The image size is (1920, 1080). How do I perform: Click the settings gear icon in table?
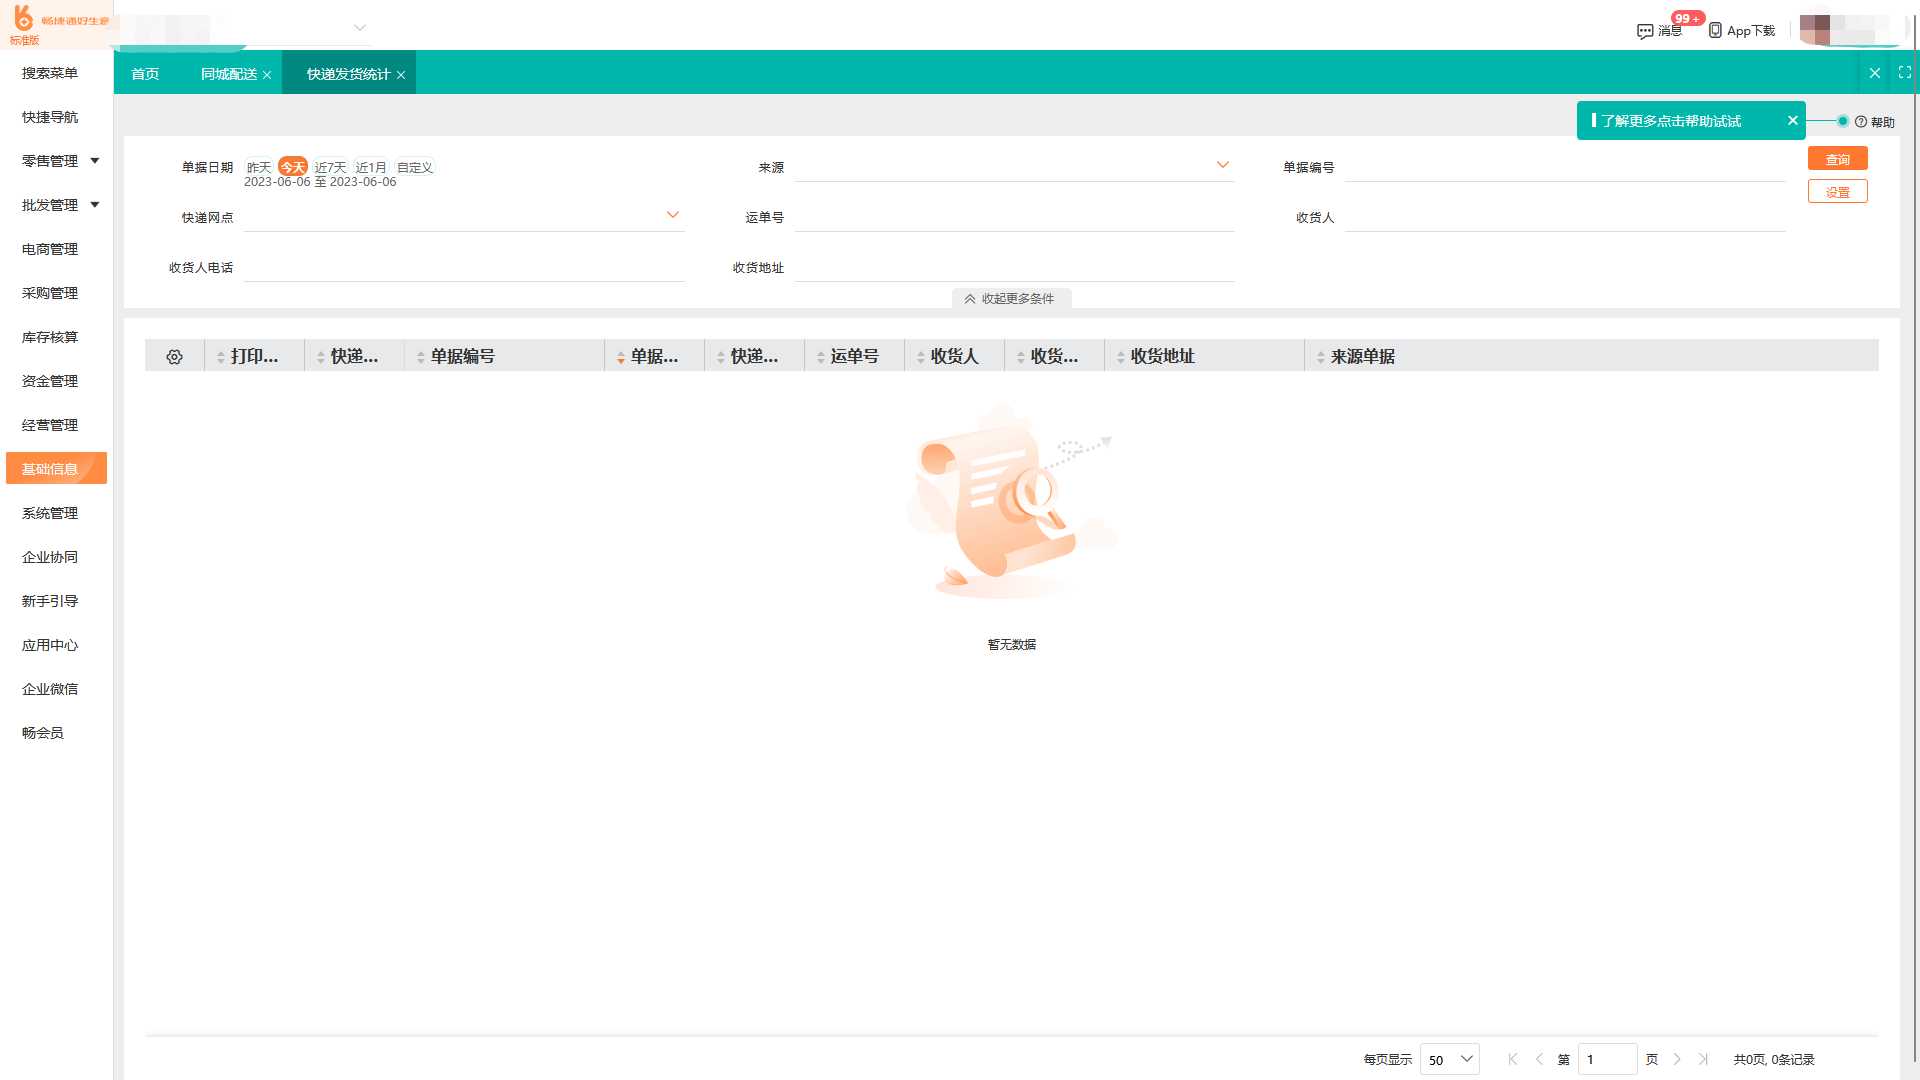173,355
